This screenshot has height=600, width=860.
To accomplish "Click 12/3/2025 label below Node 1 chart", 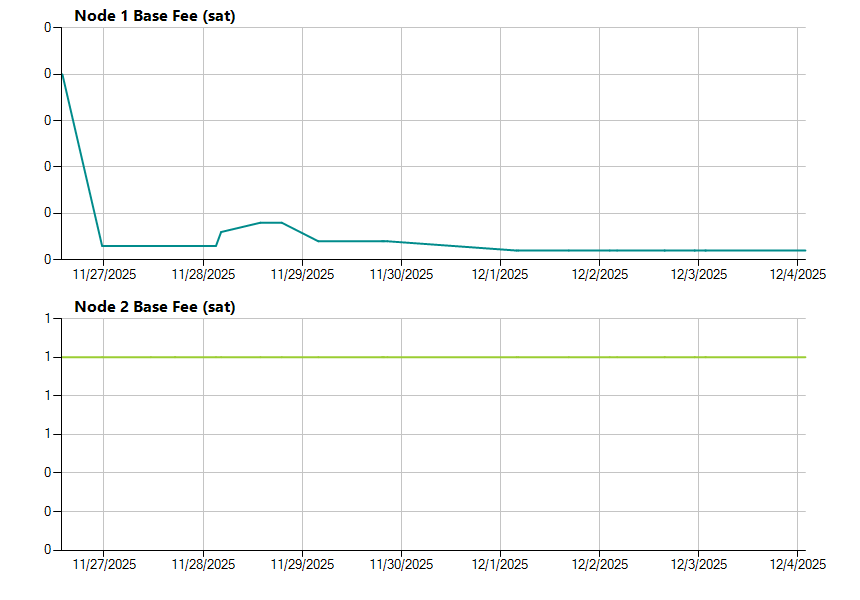I will click(x=698, y=274).
